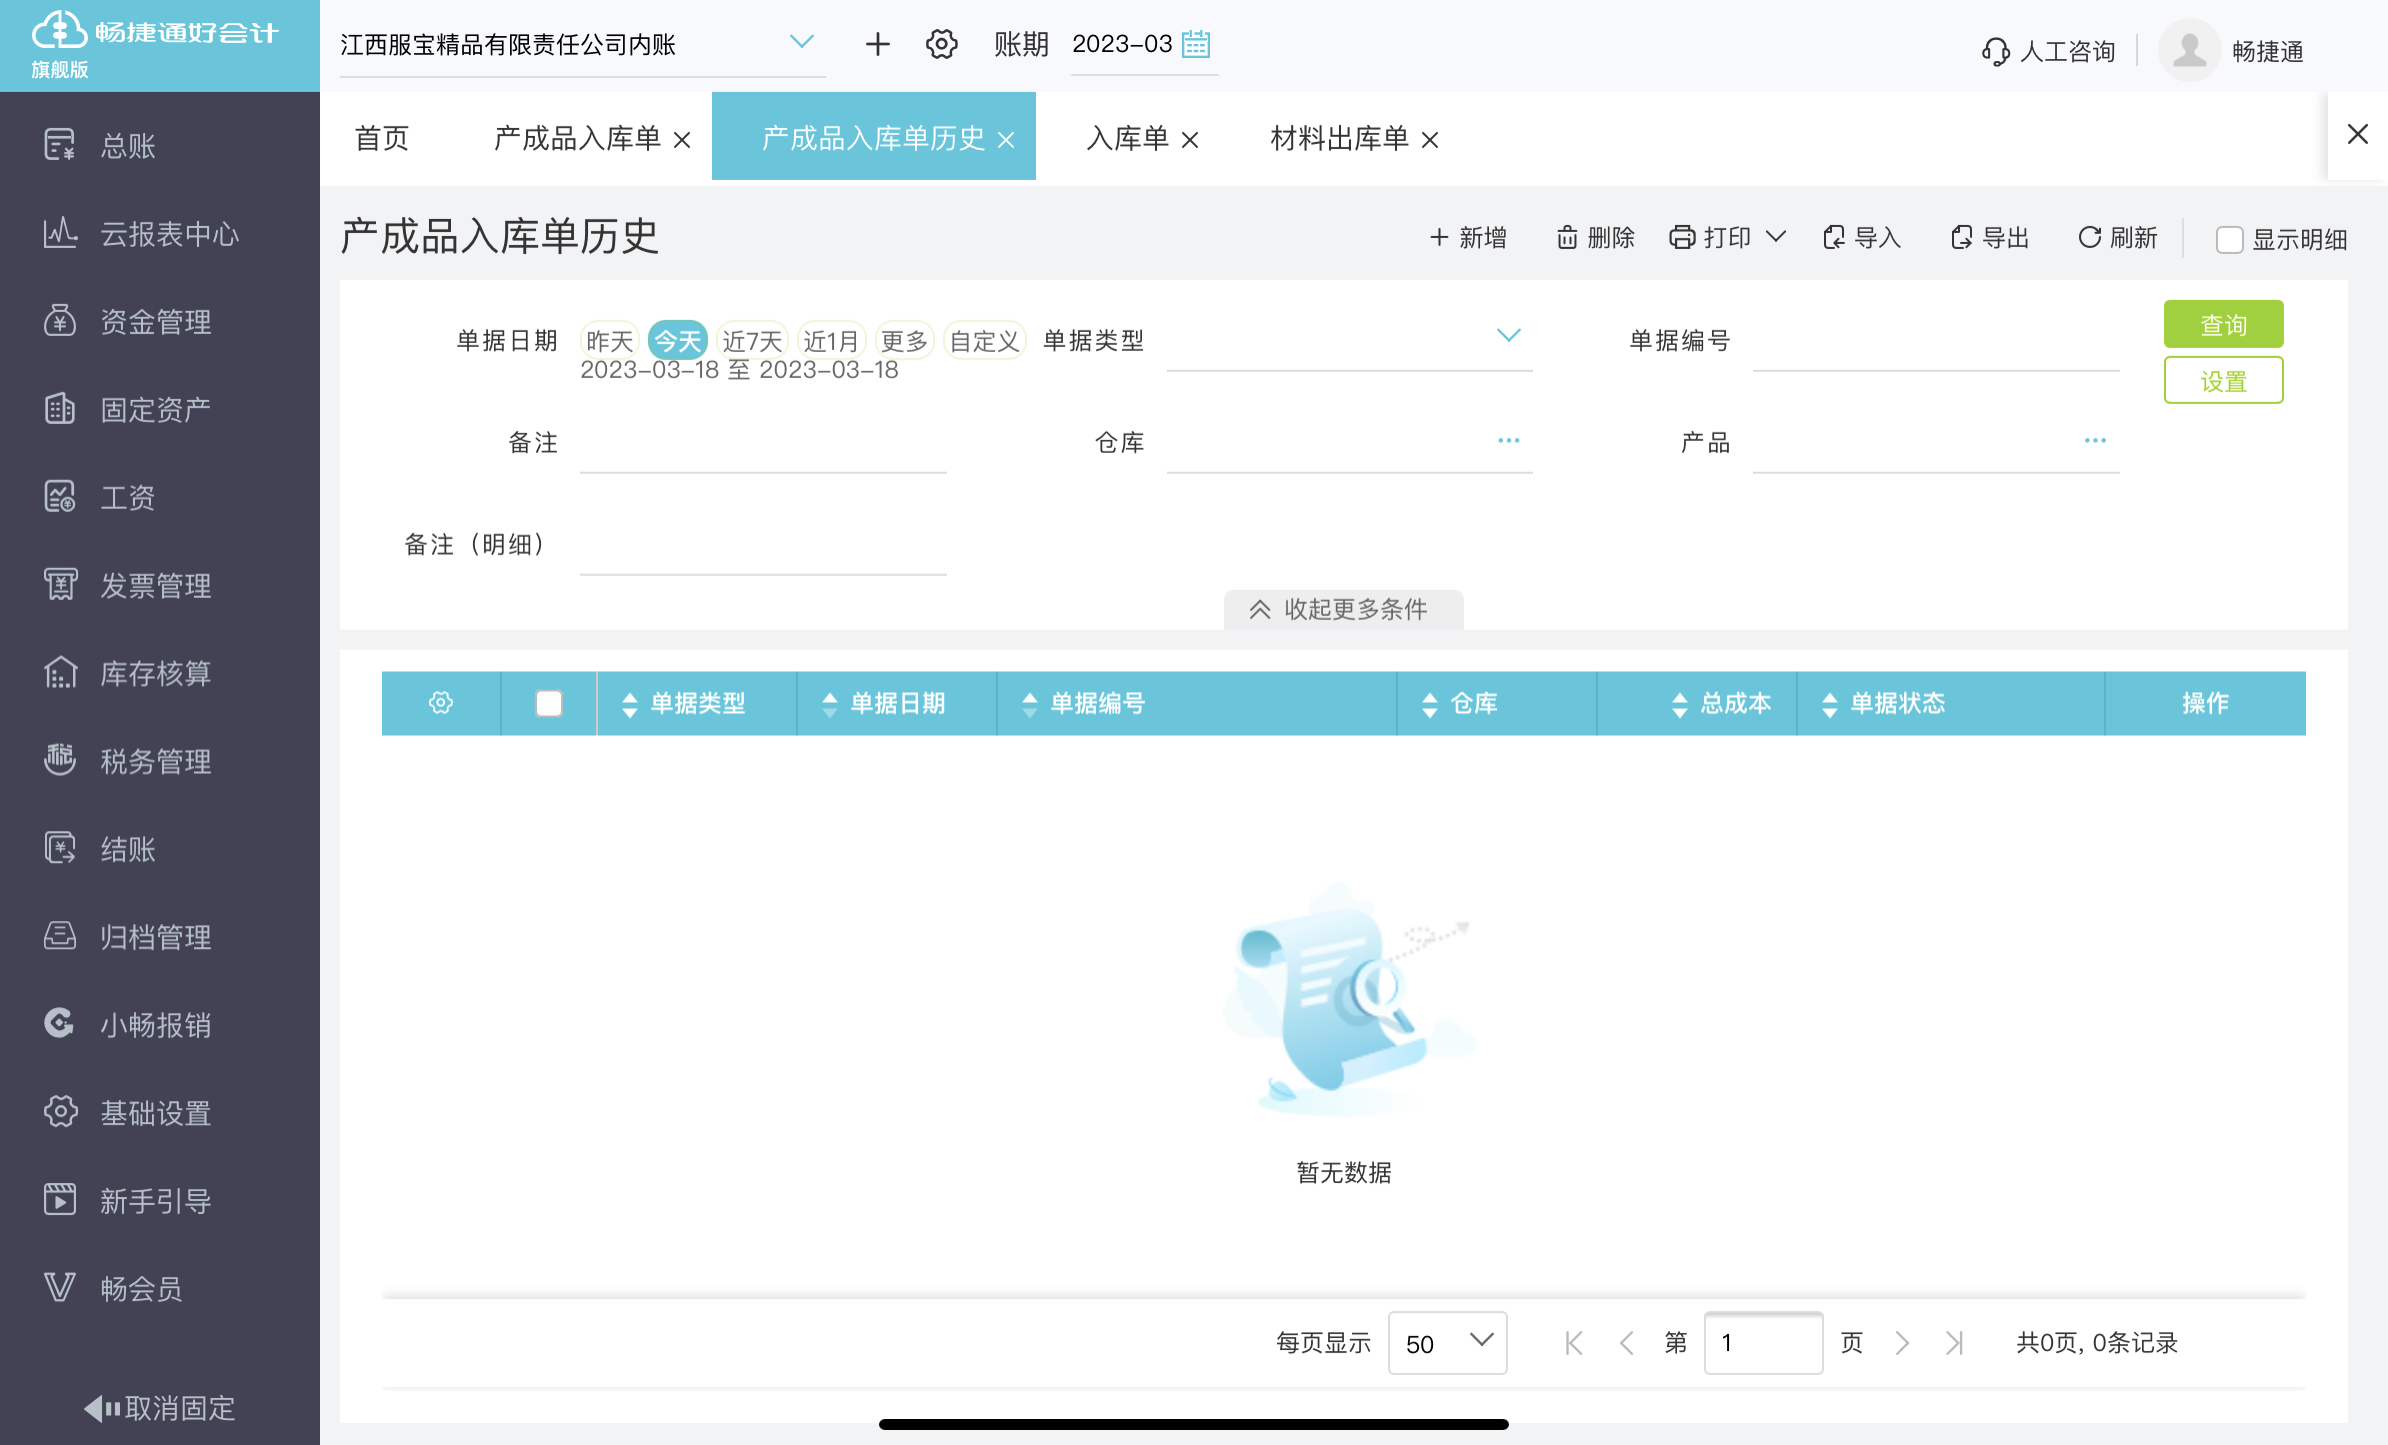Check the row selection checkbox
Viewport: 2388px width, 1445px height.
[549, 701]
